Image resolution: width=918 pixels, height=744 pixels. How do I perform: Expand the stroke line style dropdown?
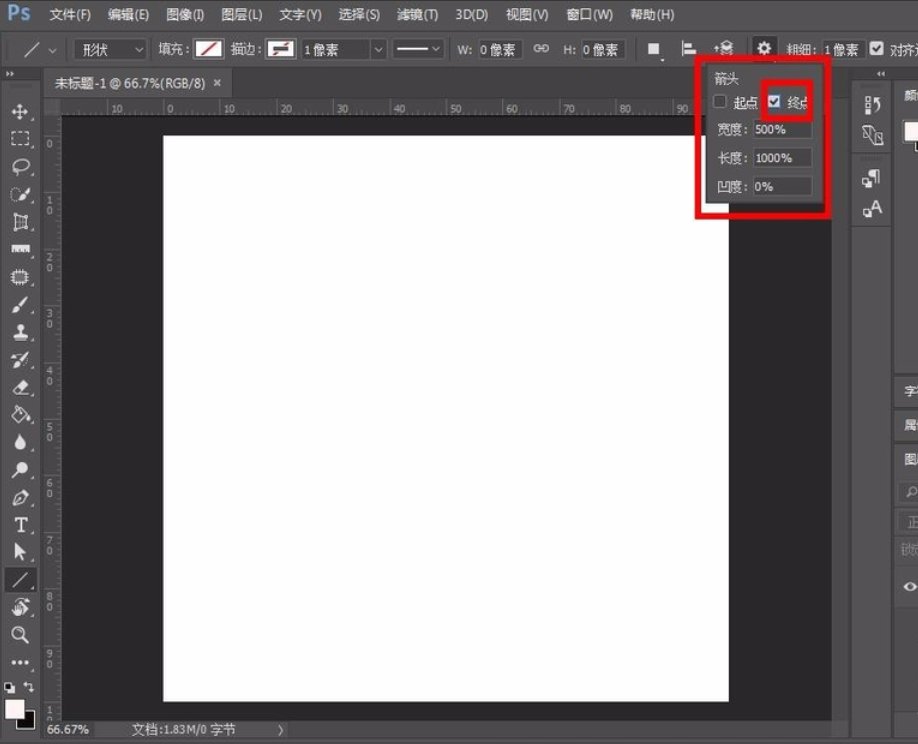coord(418,49)
